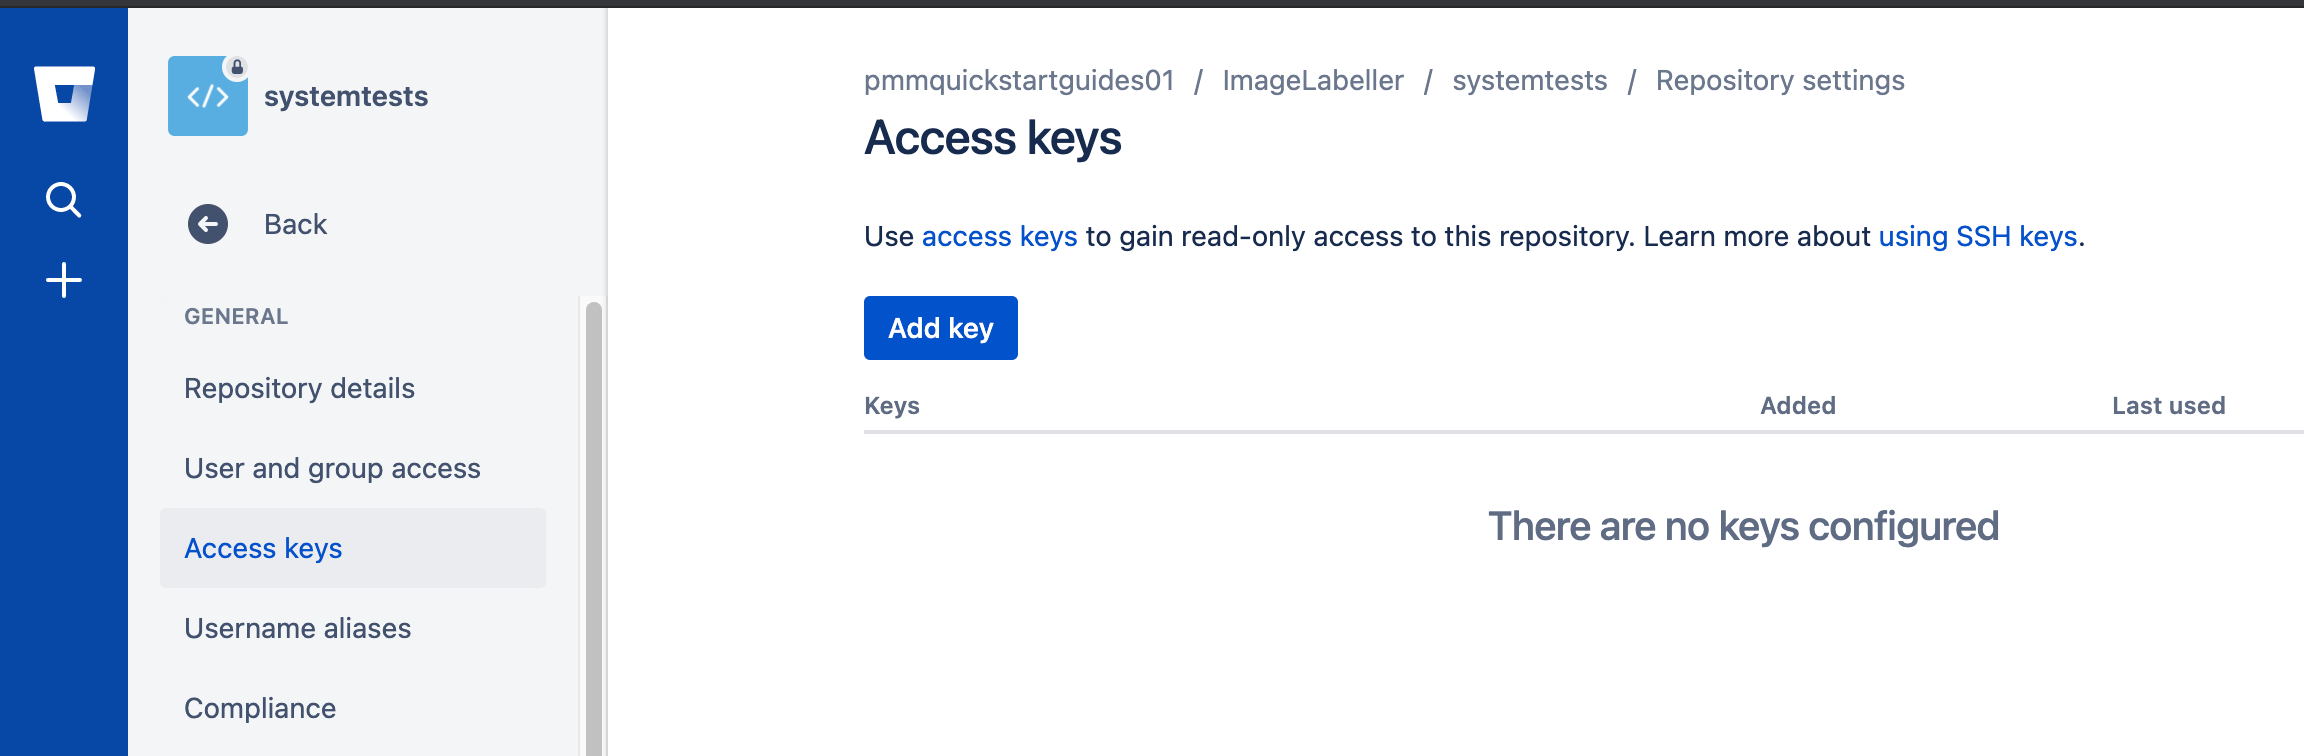Click the plus icon to create something new
The height and width of the screenshot is (756, 2304).
pyautogui.click(x=64, y=280)
